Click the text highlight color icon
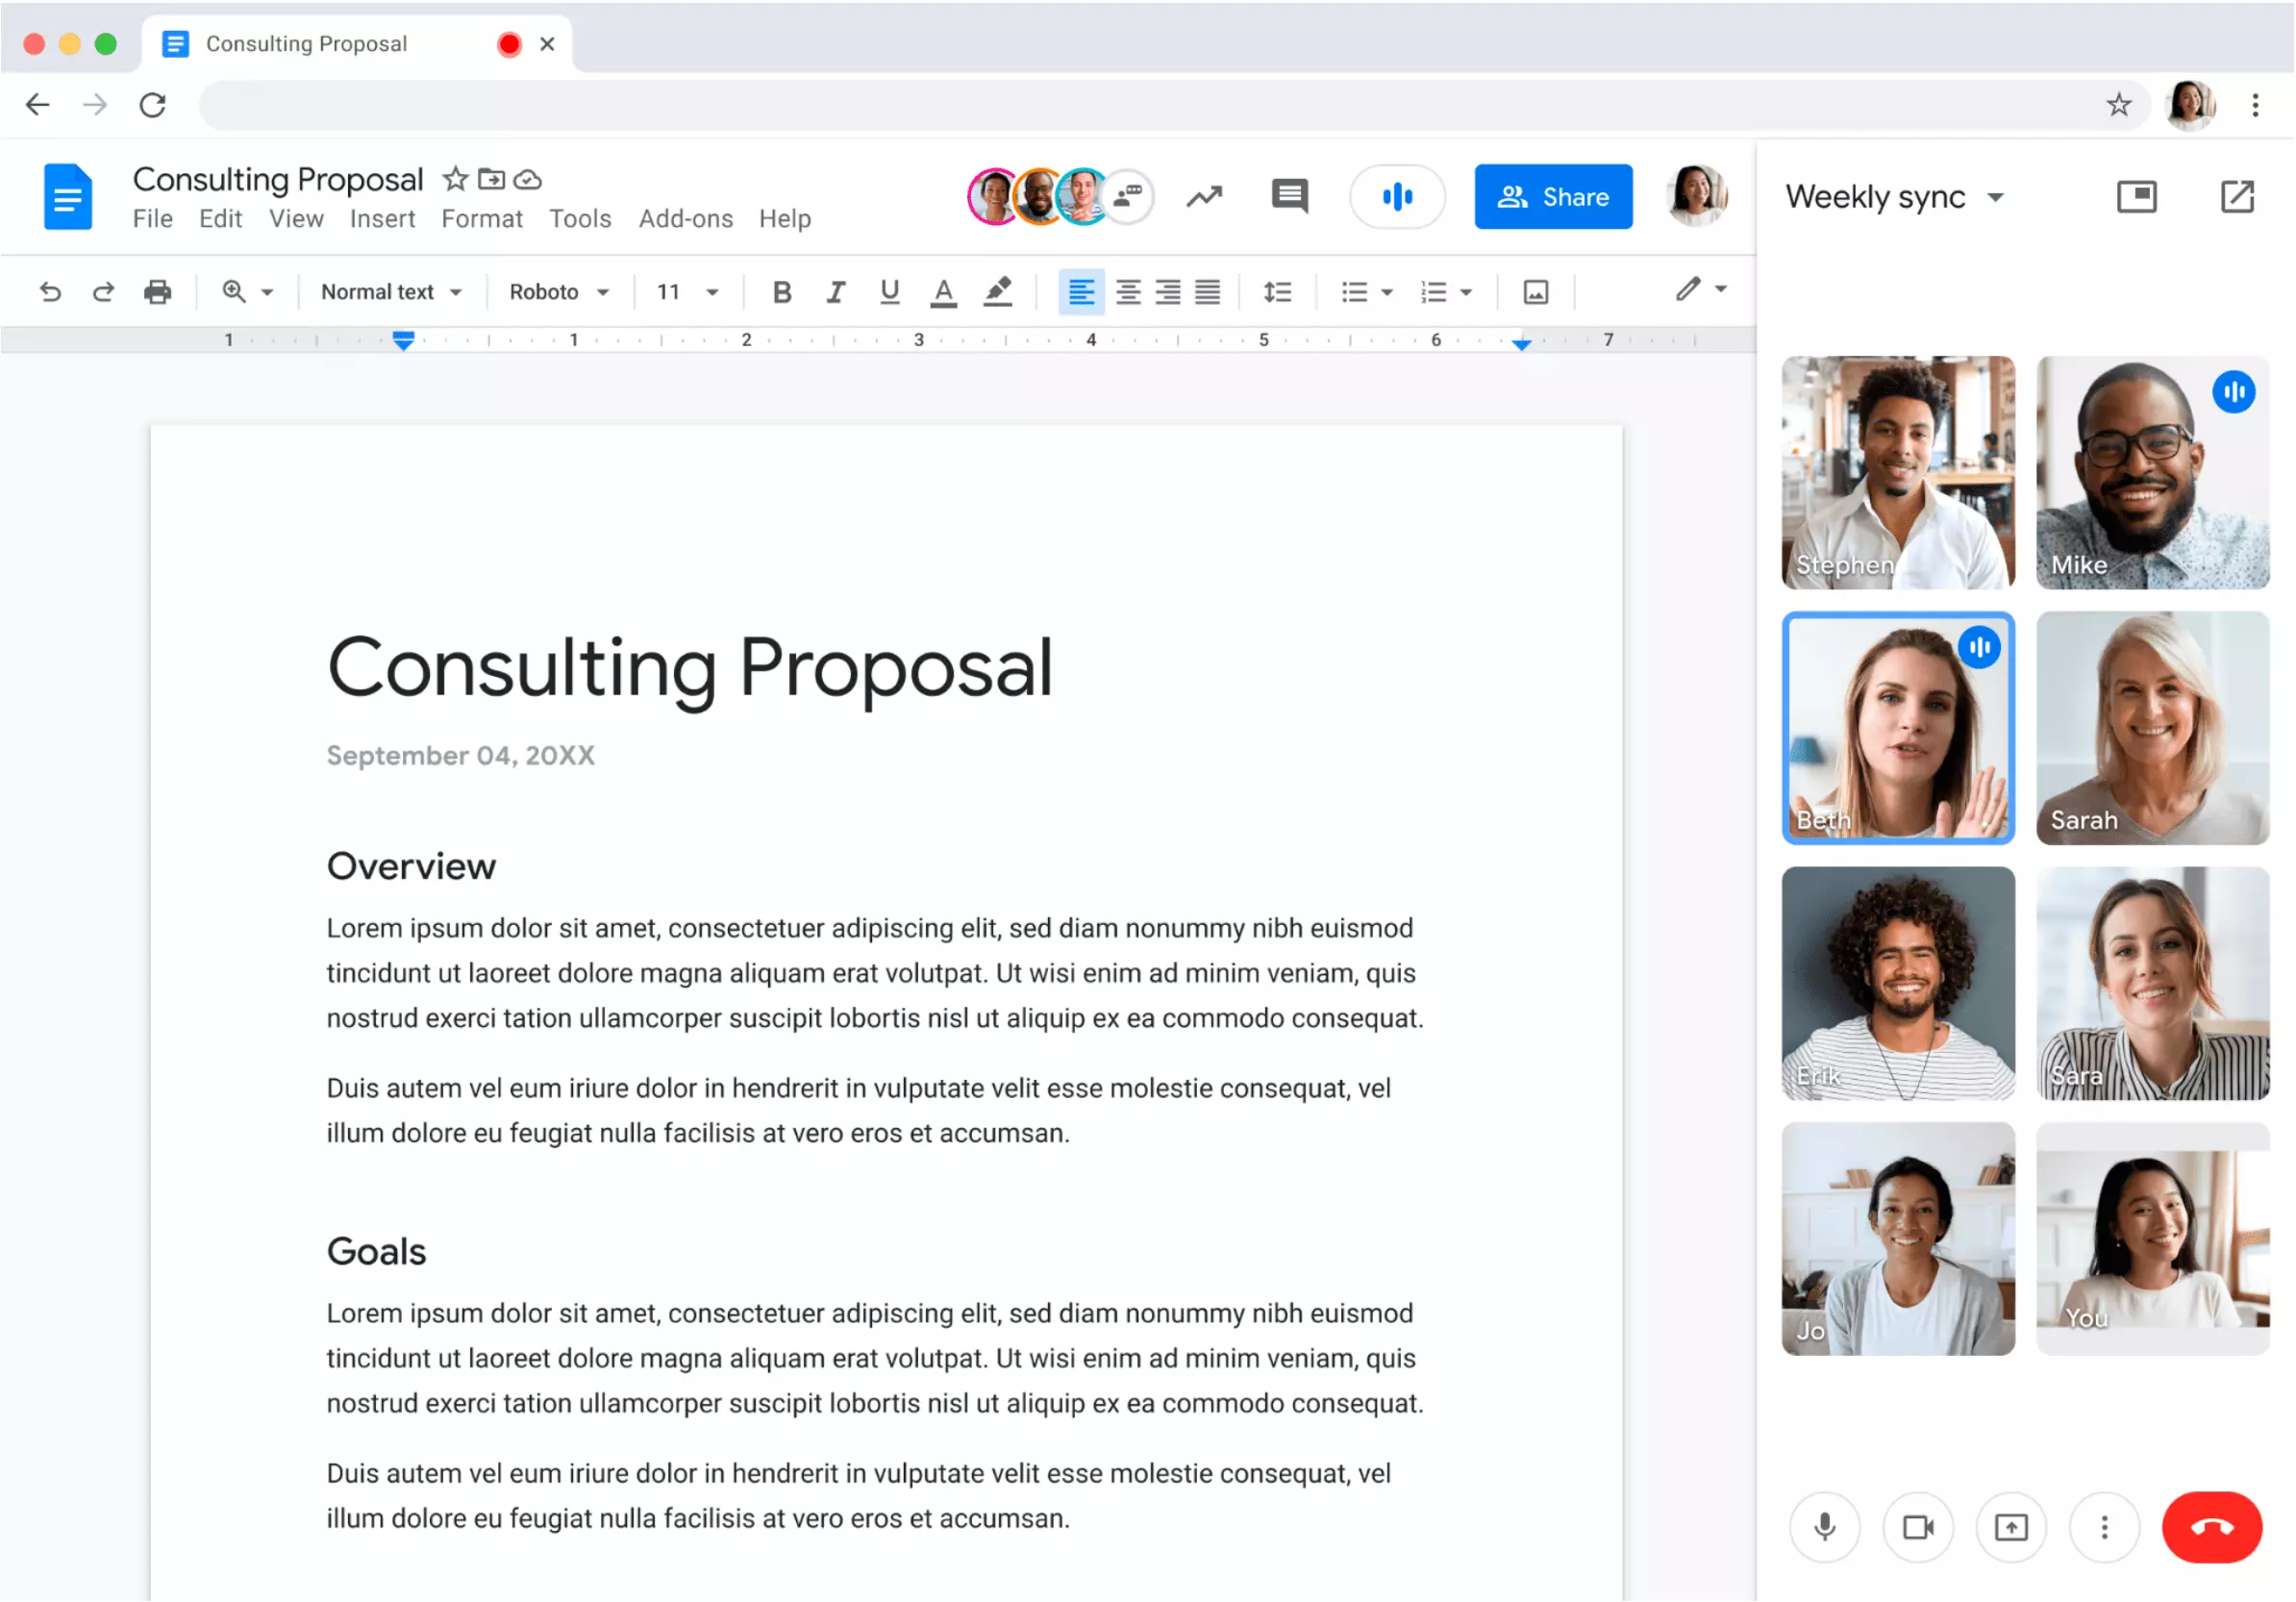The height and width of the screenshot is (1602, 2296). (998, 291)
